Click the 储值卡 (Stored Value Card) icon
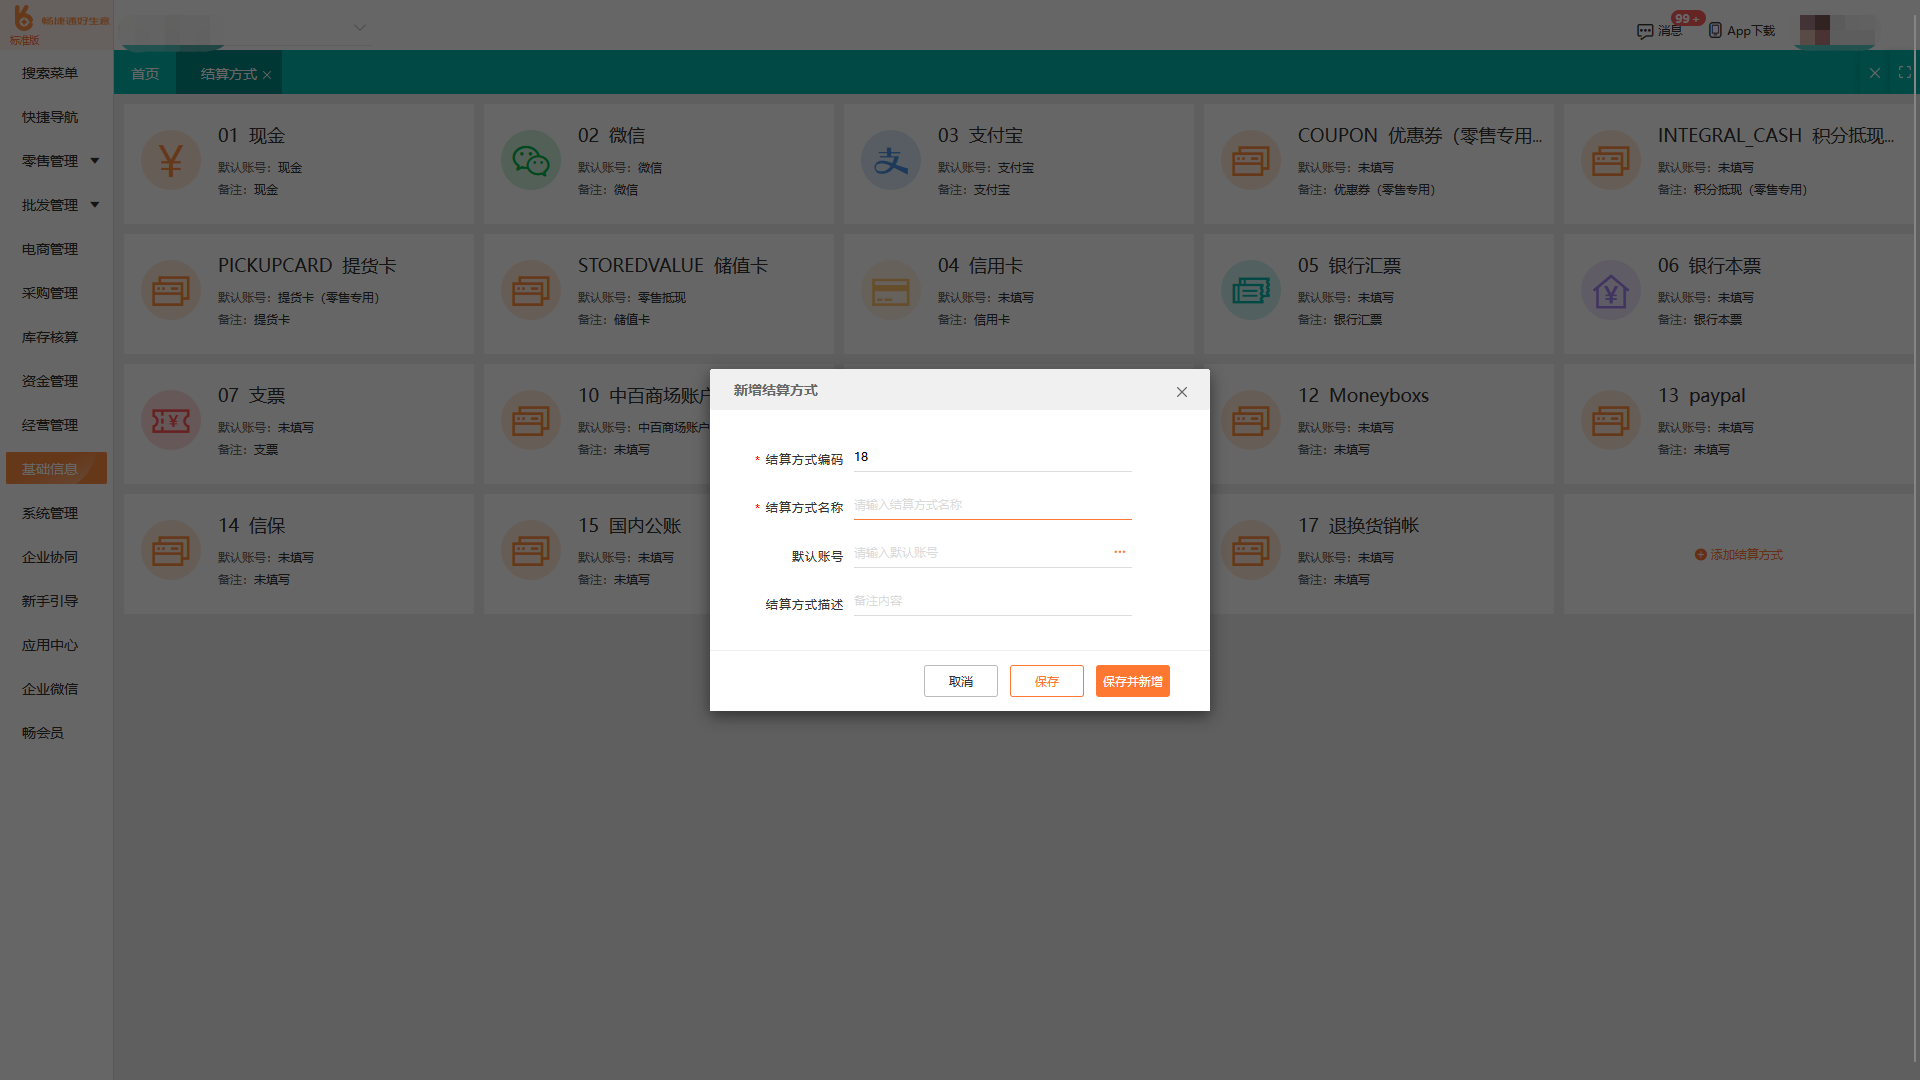The height and width of the screenshot is (1080, 1920). (529, 290)
